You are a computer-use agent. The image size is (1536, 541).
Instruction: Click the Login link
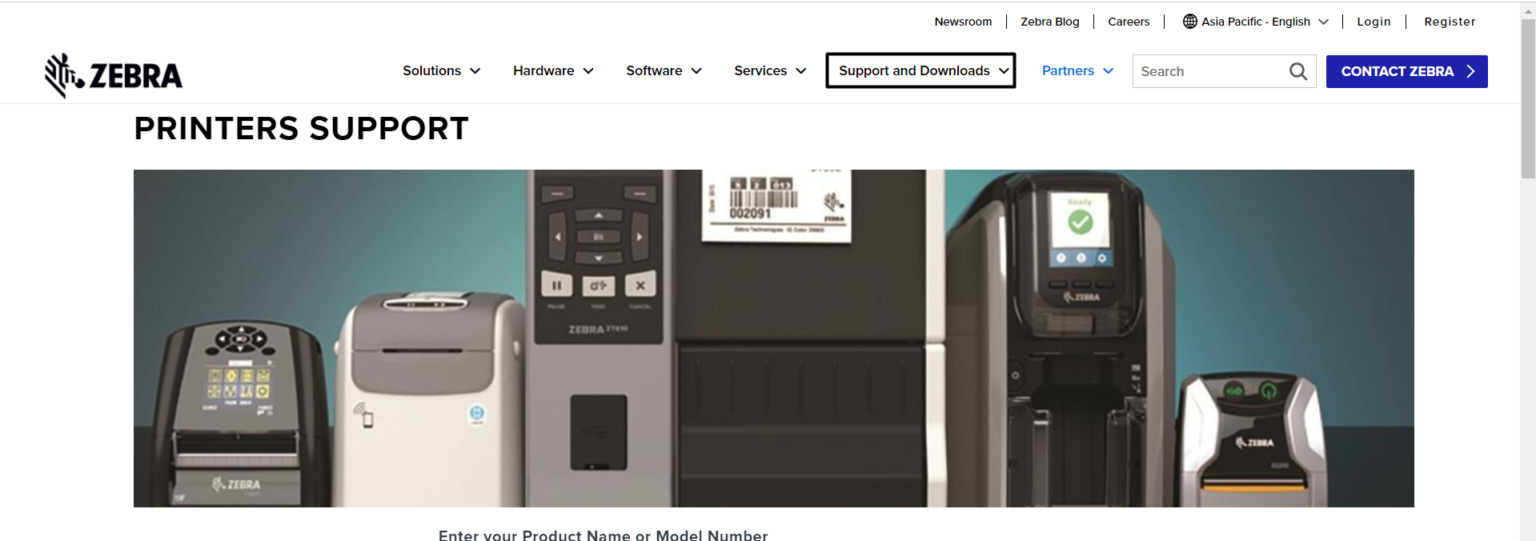[x=1373, y=21]
